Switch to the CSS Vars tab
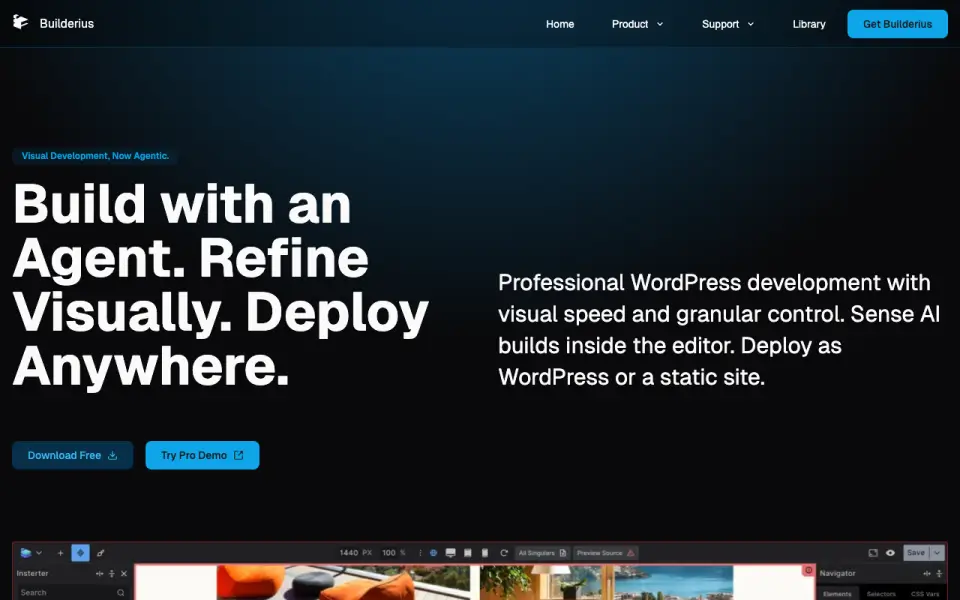This screenshot has width=960, height=600. coord(924,594)
